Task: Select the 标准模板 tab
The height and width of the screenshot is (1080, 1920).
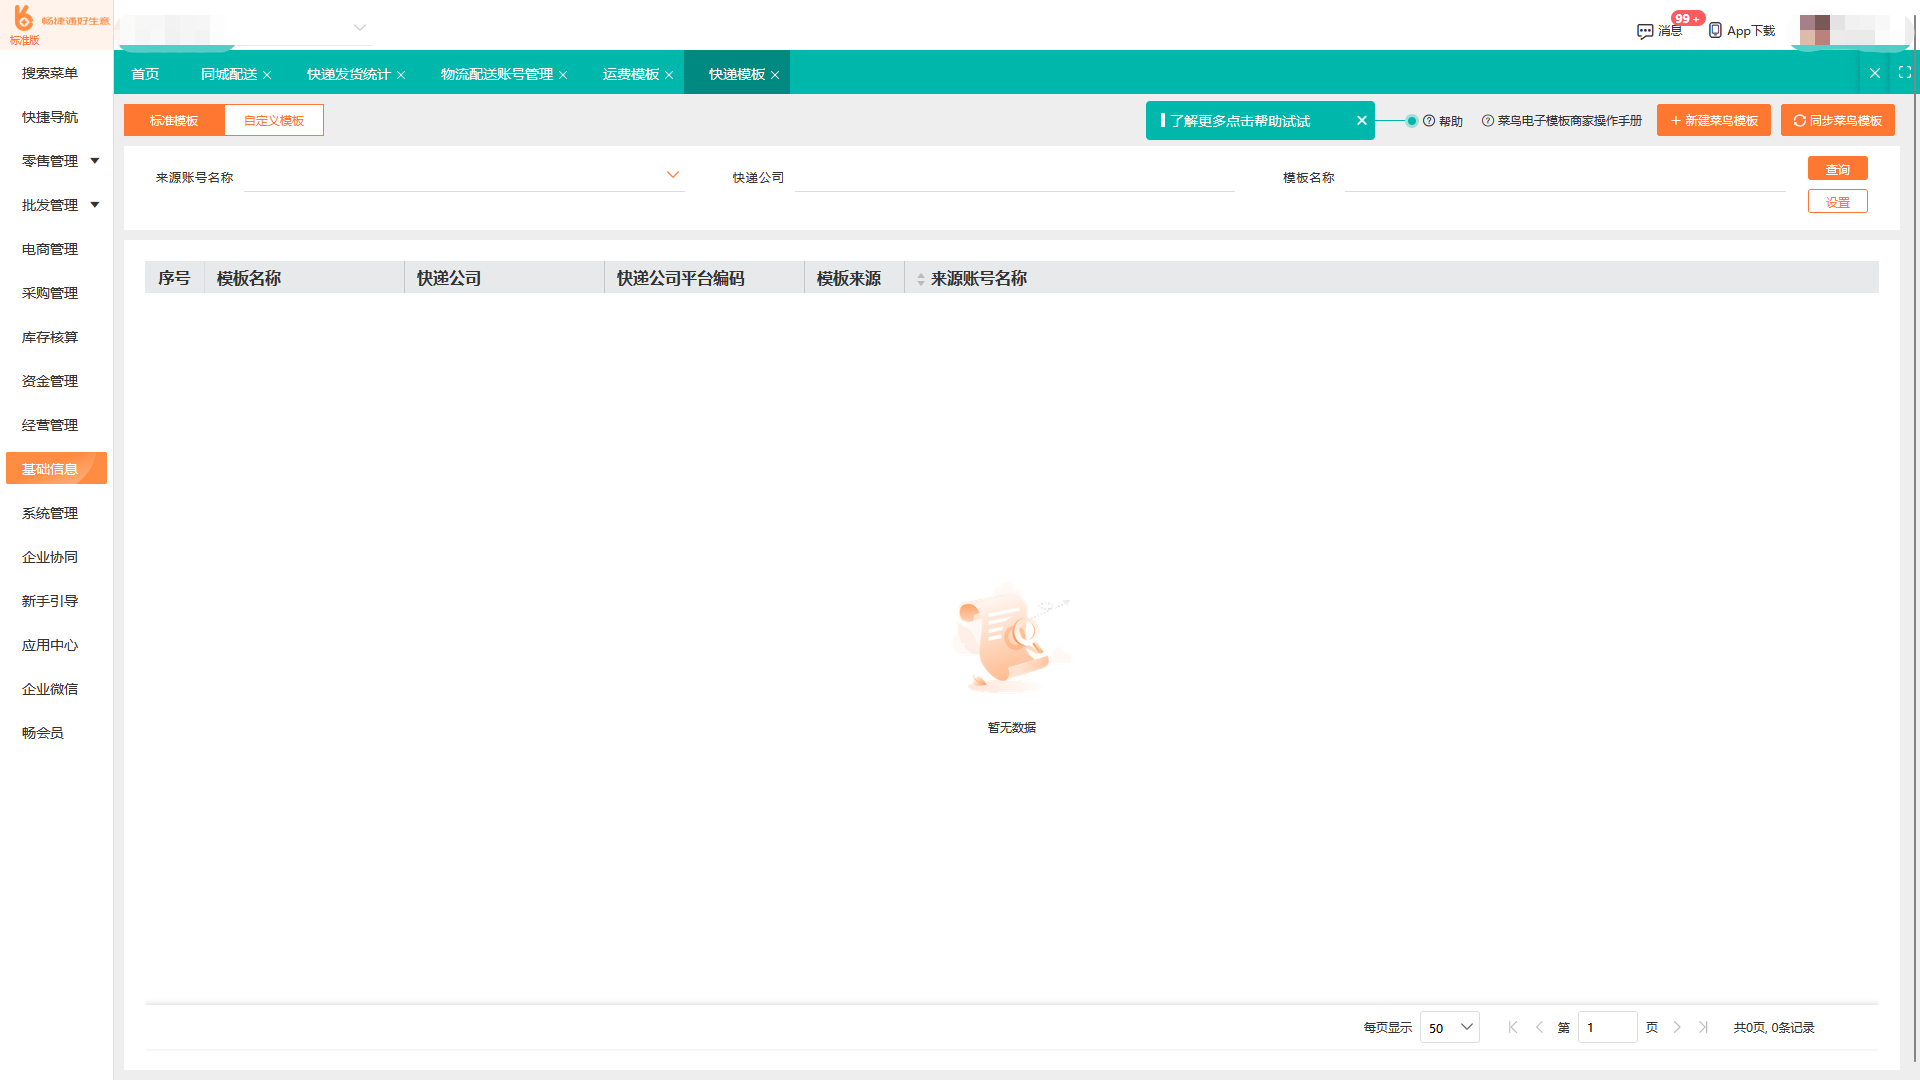Action: coord(173,120)
